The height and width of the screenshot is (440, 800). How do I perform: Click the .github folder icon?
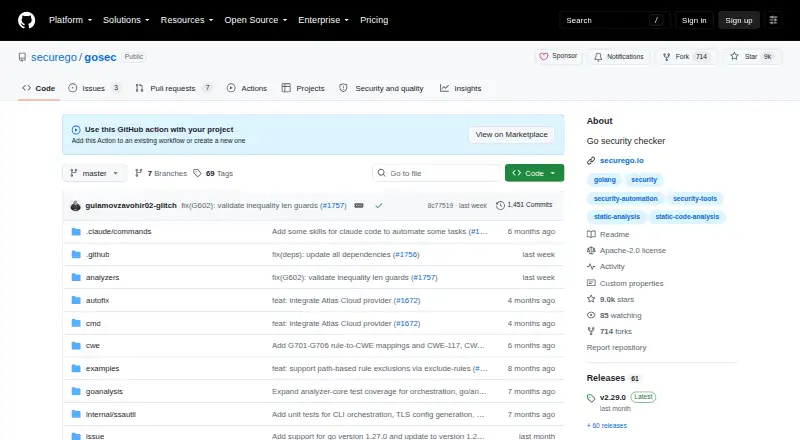point(76,255)
